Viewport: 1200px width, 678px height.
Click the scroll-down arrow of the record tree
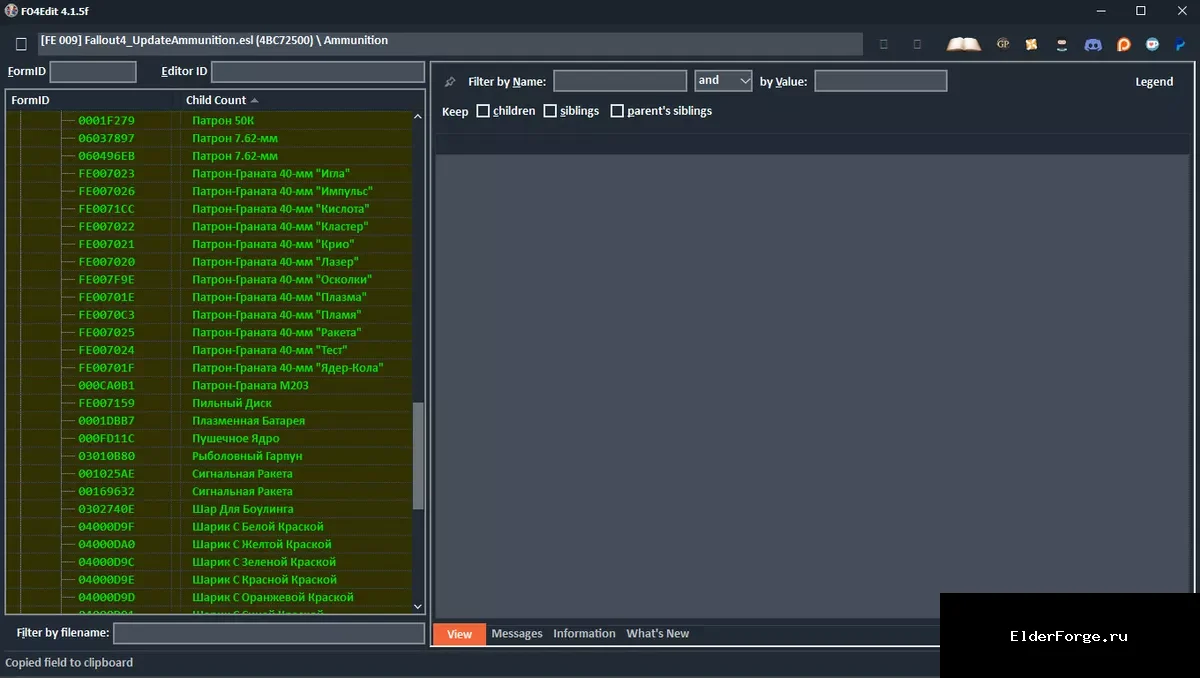pyautogui.click(x=418, y=606)
